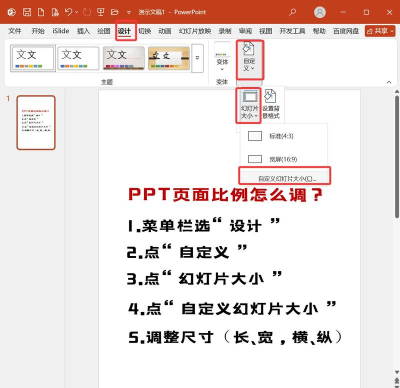Image resolution: width=400 pixels, height=388 pixels.
Task: Click the Save icon in the title bar
Action: point(27,12)
